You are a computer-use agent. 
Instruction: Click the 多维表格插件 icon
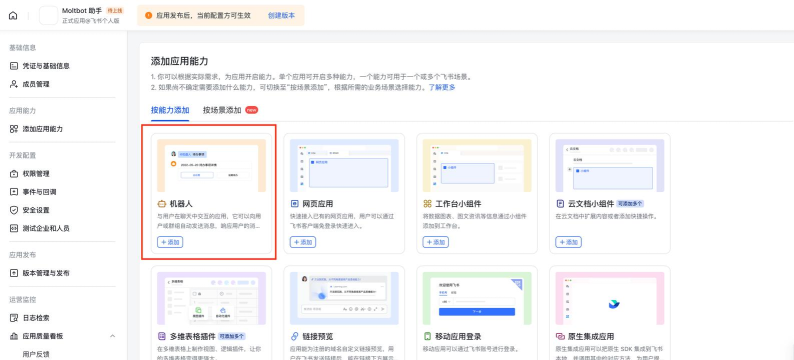162,336
